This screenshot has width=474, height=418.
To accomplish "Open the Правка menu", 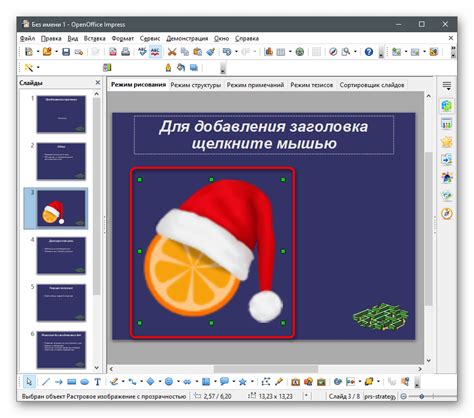I will (x=51, y=38).
